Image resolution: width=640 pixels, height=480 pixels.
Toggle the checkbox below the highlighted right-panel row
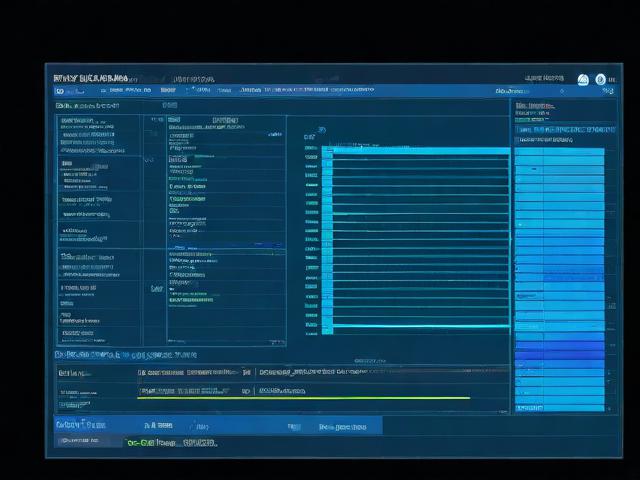pos(521,140)
